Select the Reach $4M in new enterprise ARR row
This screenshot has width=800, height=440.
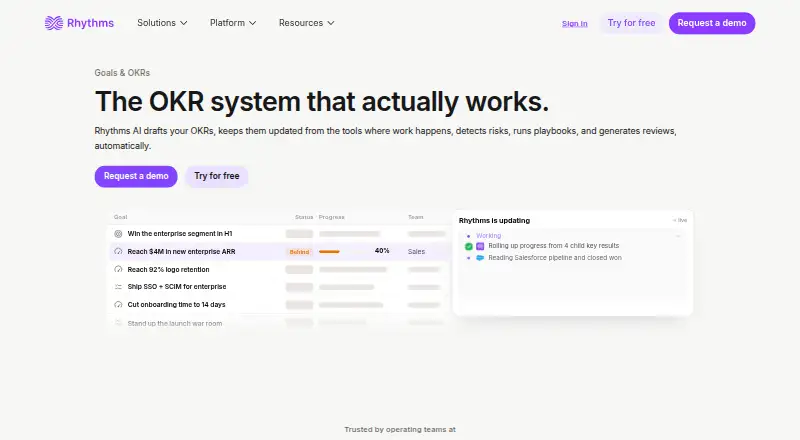click(279, 252)
